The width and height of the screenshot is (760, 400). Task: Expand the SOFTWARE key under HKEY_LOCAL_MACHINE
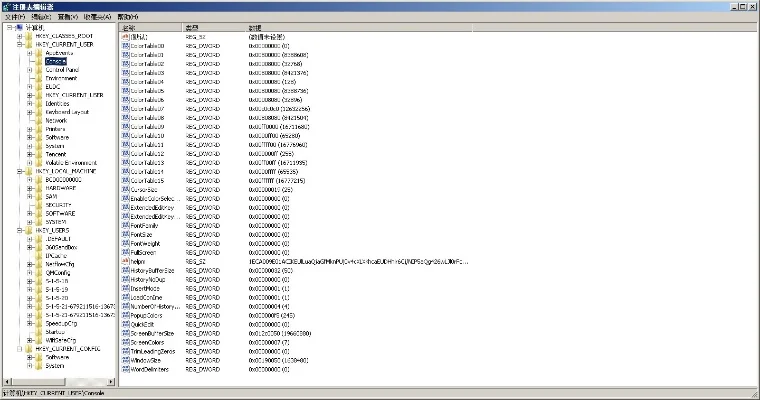coord(29,213)
